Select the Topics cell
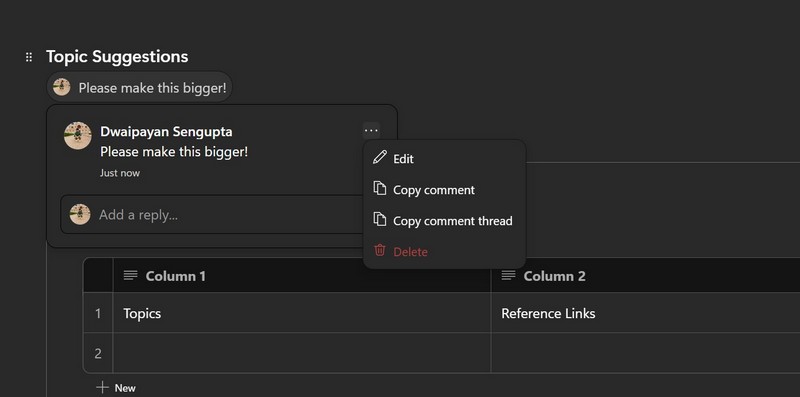 coord(302,313)
